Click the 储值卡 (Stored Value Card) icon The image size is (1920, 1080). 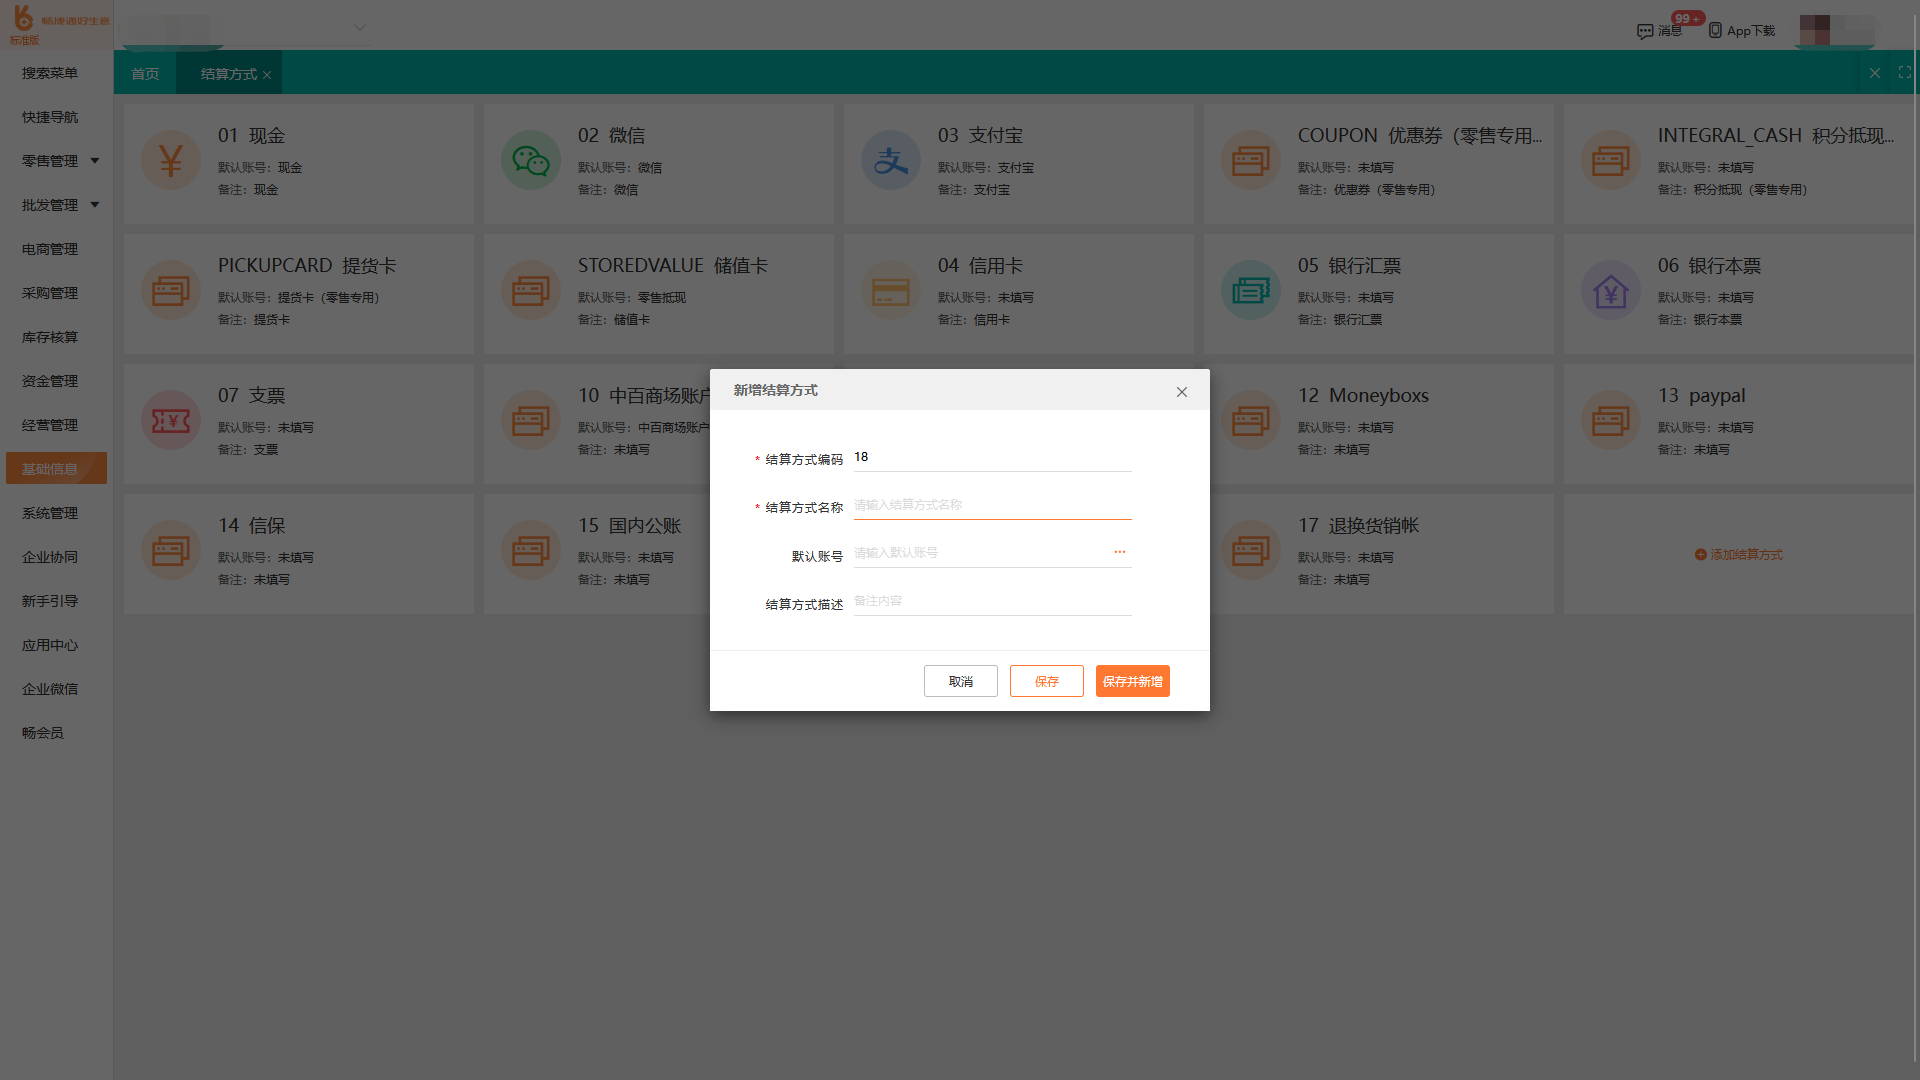530,289
